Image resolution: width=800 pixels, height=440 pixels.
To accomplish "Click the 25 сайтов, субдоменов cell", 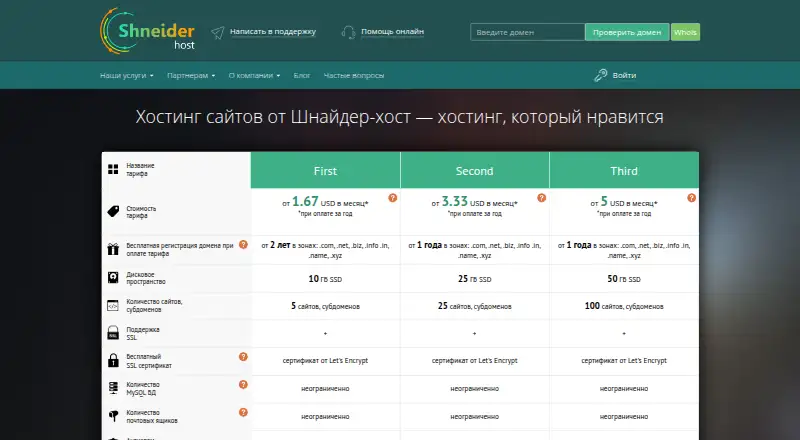I will point(474,306).
